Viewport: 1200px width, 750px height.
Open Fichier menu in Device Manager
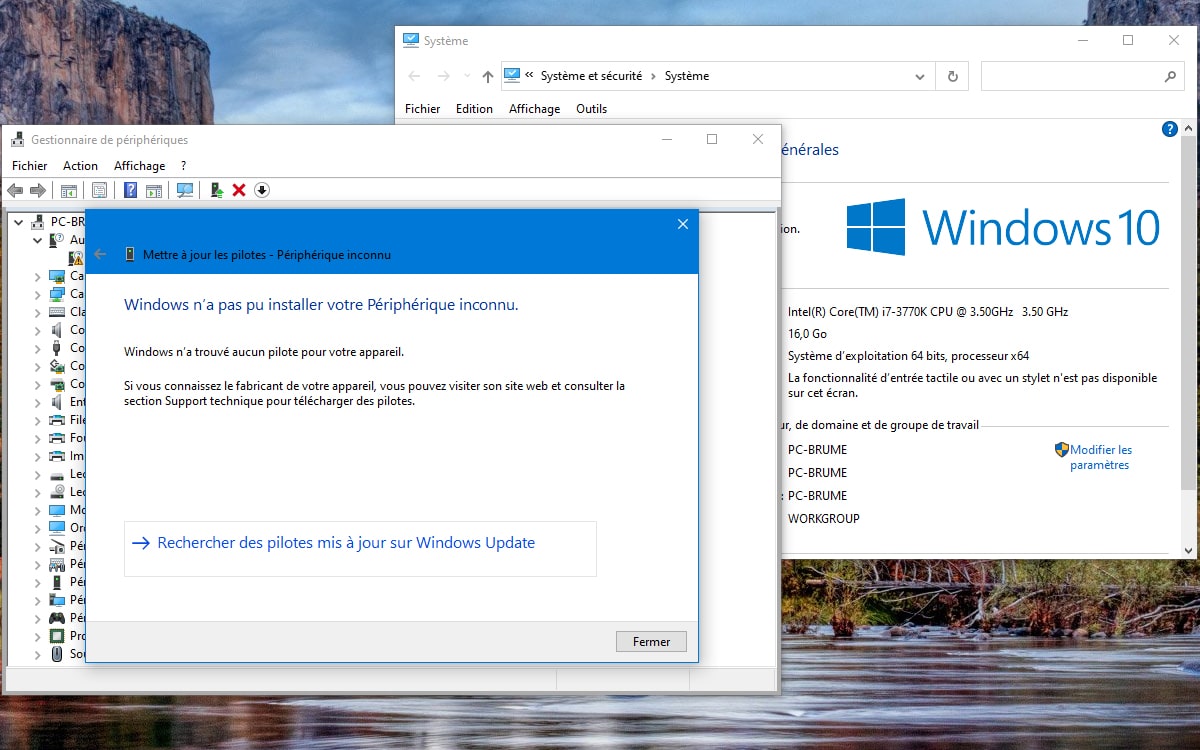click(x=30, y=166)
